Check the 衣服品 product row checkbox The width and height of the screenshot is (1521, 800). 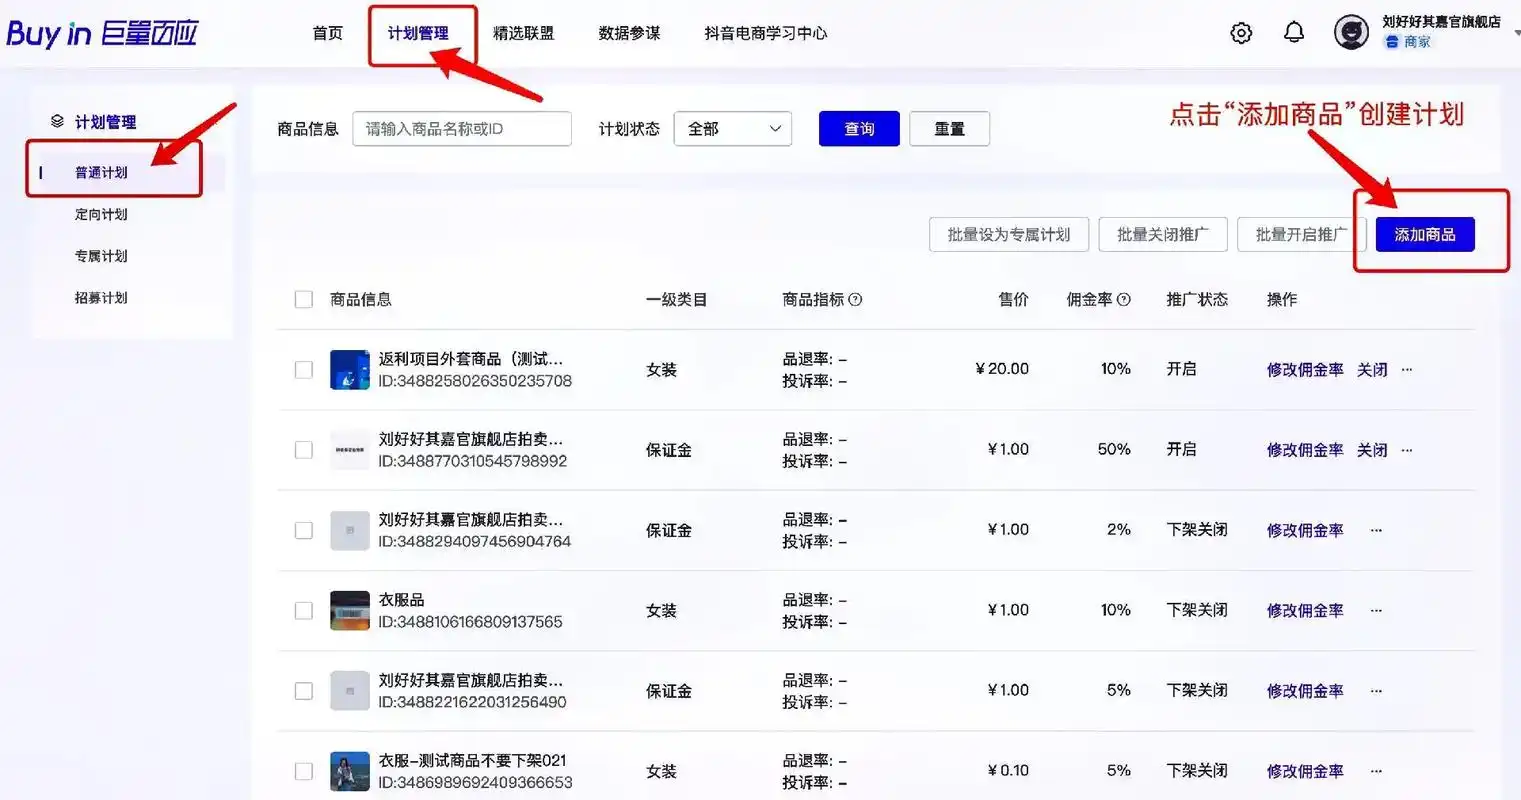point(303,610)
